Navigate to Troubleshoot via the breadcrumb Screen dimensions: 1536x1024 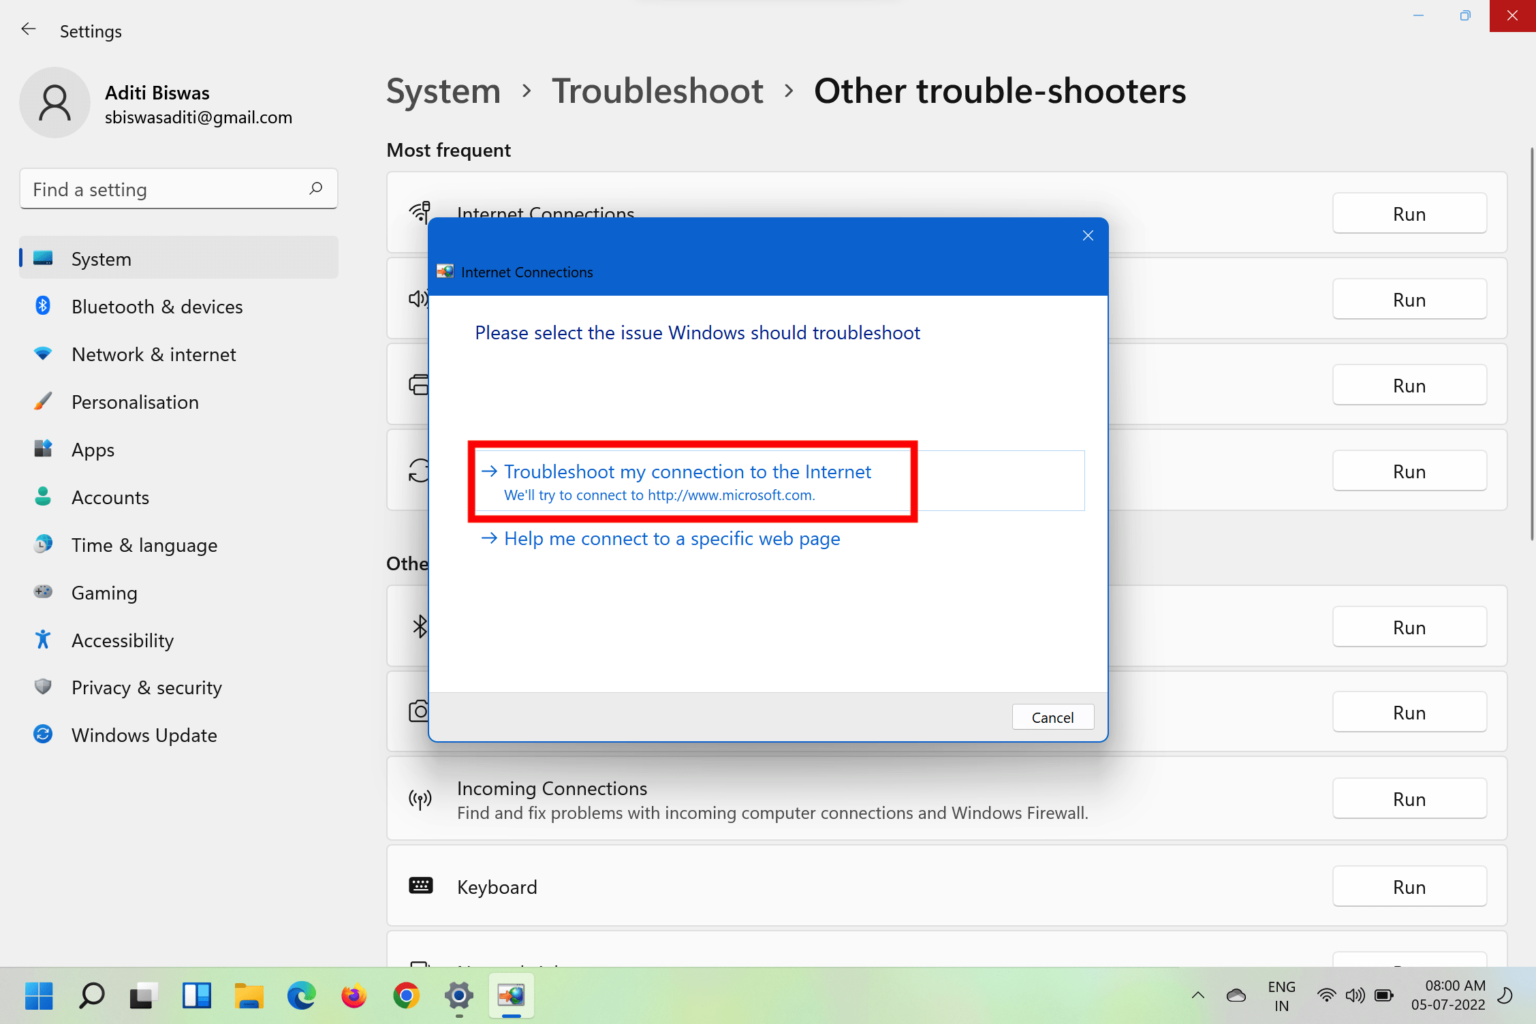(657, 91)
